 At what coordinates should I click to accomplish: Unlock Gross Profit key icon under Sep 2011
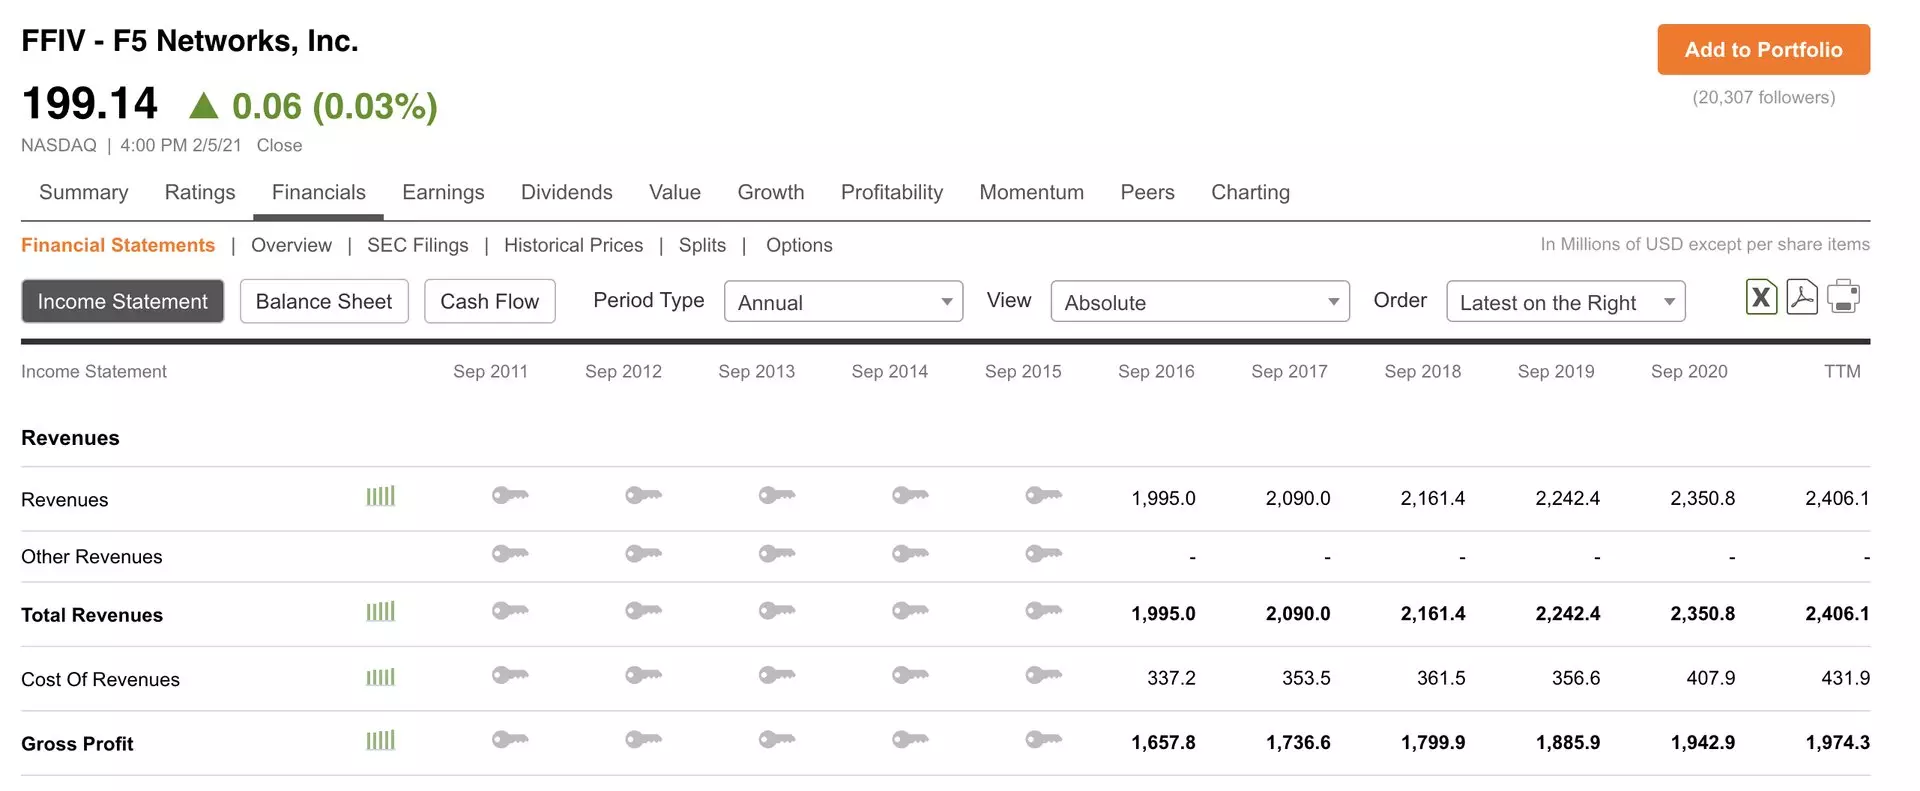coord(510,739)
